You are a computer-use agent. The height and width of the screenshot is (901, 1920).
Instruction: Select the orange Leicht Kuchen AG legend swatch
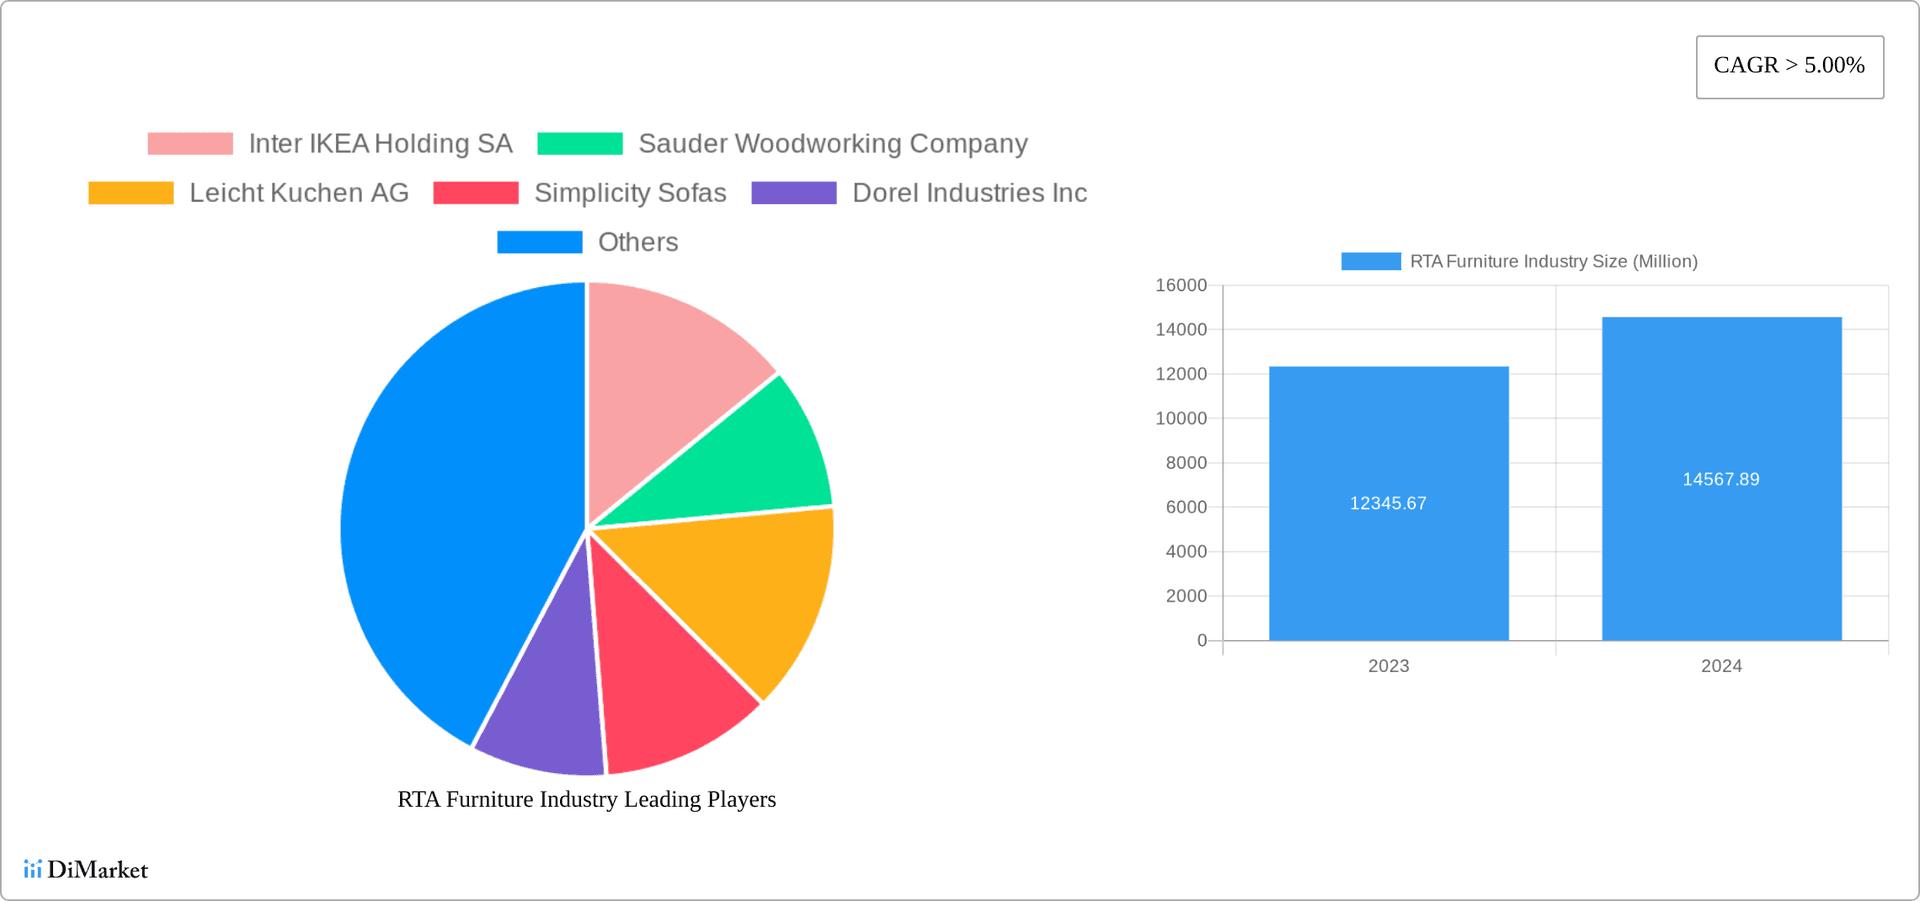(130, 192)
